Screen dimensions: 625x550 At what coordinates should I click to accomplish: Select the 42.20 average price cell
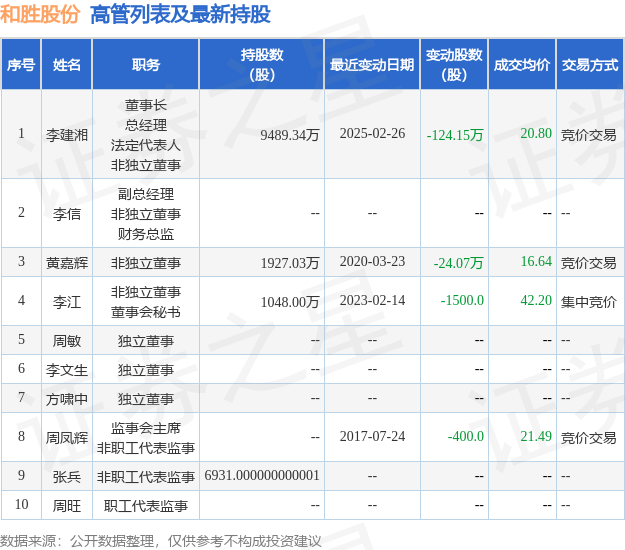coord(536,300)
